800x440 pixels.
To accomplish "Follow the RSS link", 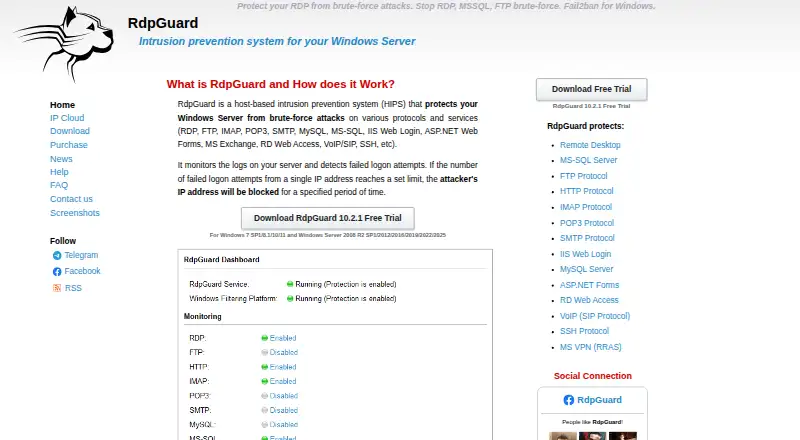I will (x=73, y=288).
